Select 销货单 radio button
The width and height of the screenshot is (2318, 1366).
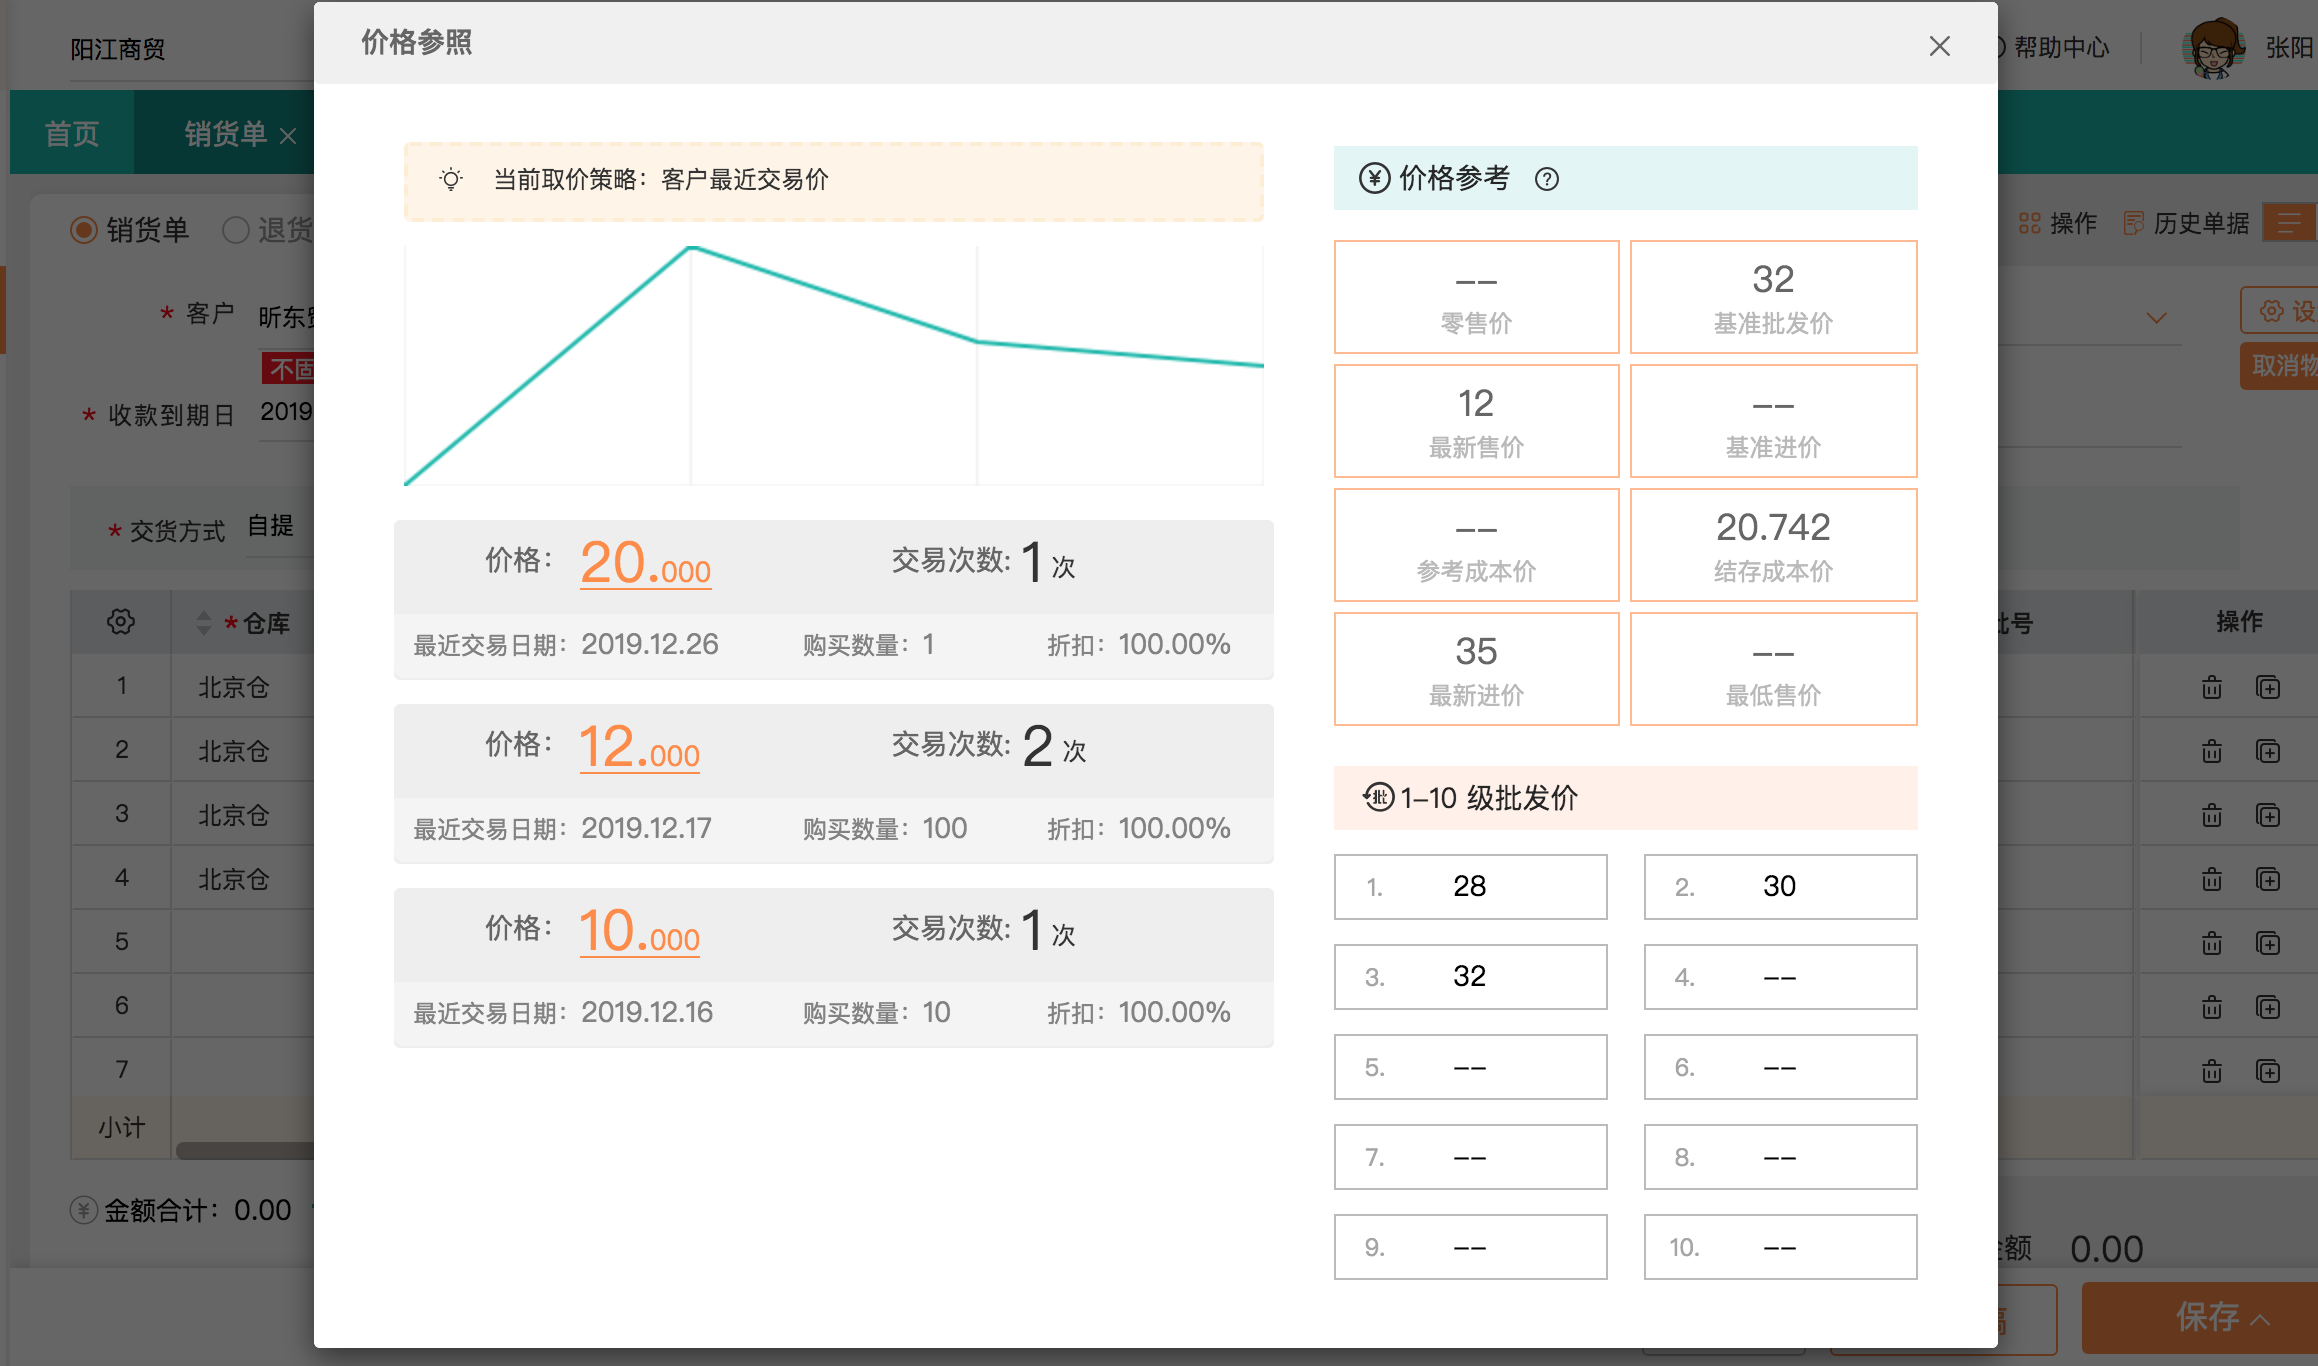(83, 231)
